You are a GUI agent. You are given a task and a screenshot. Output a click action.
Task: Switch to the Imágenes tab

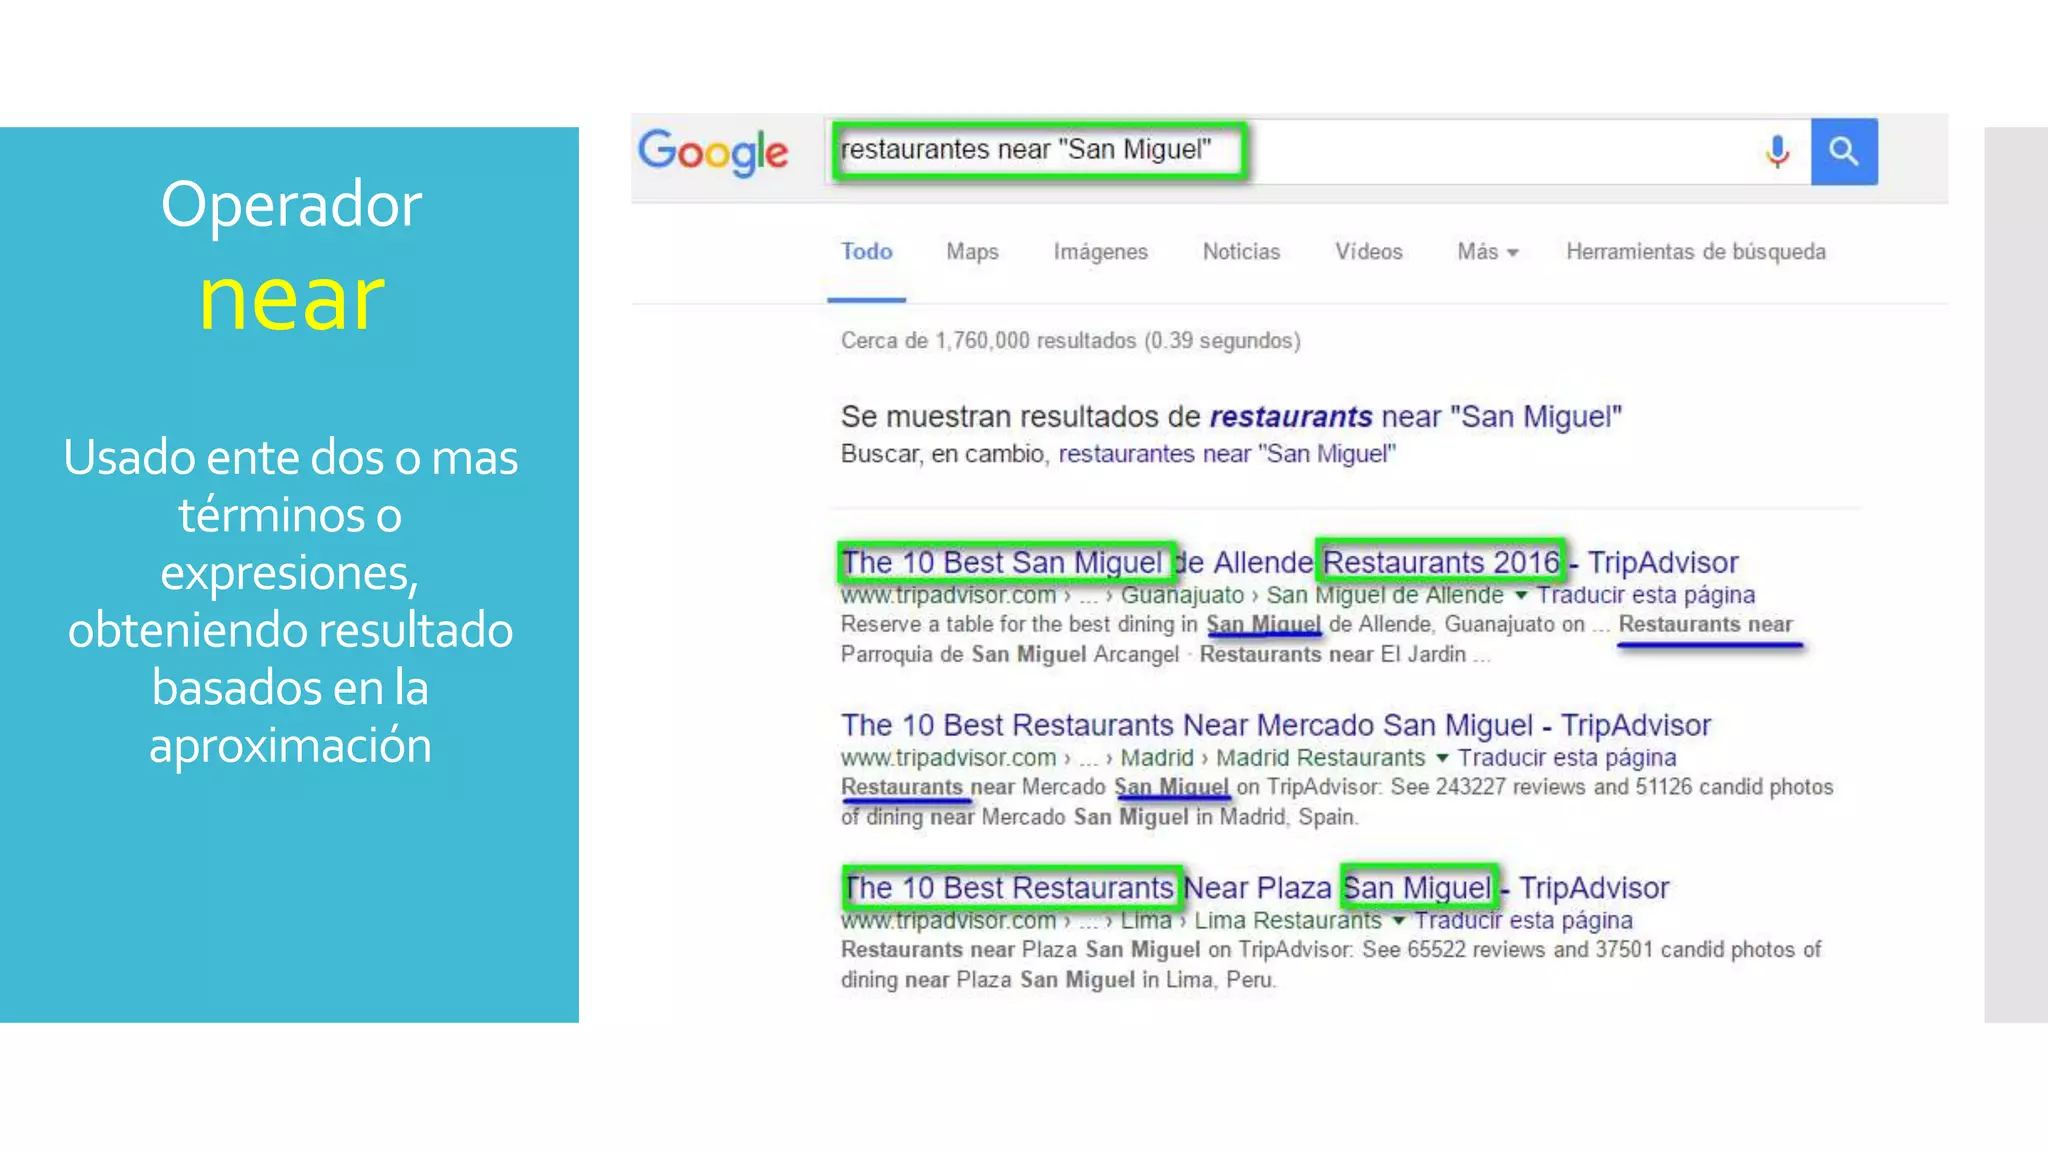[x=1100, y=252]
